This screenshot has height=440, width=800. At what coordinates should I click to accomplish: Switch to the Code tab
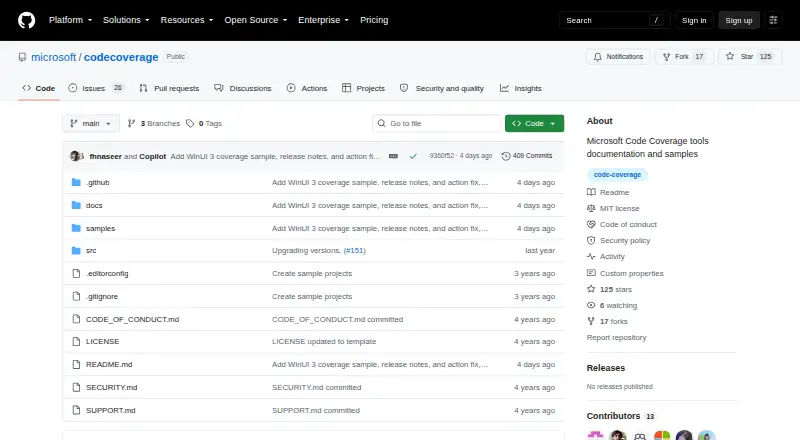(x=39, y=88)
